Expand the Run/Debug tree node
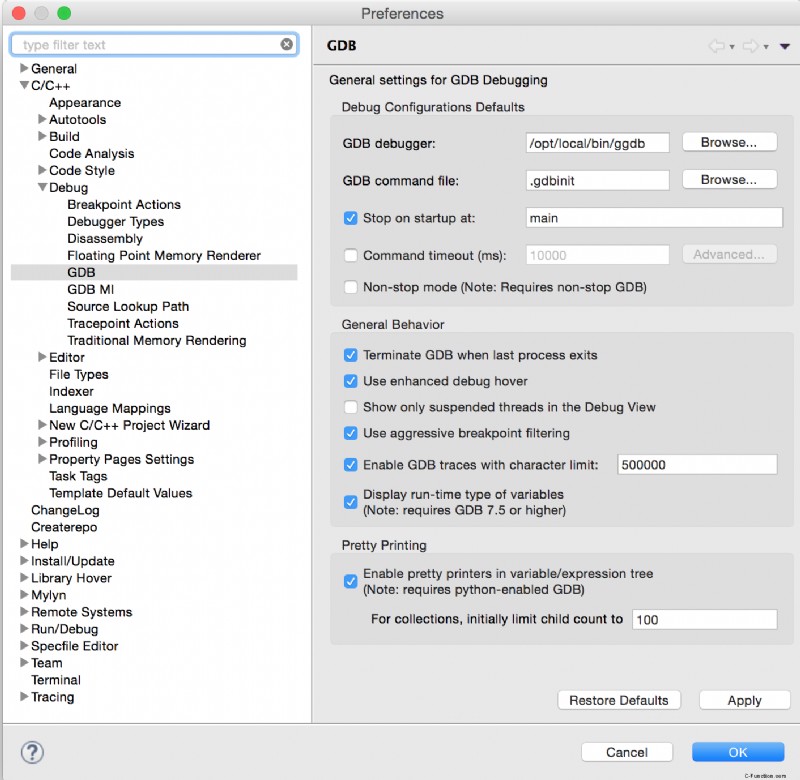 [24, 629]
